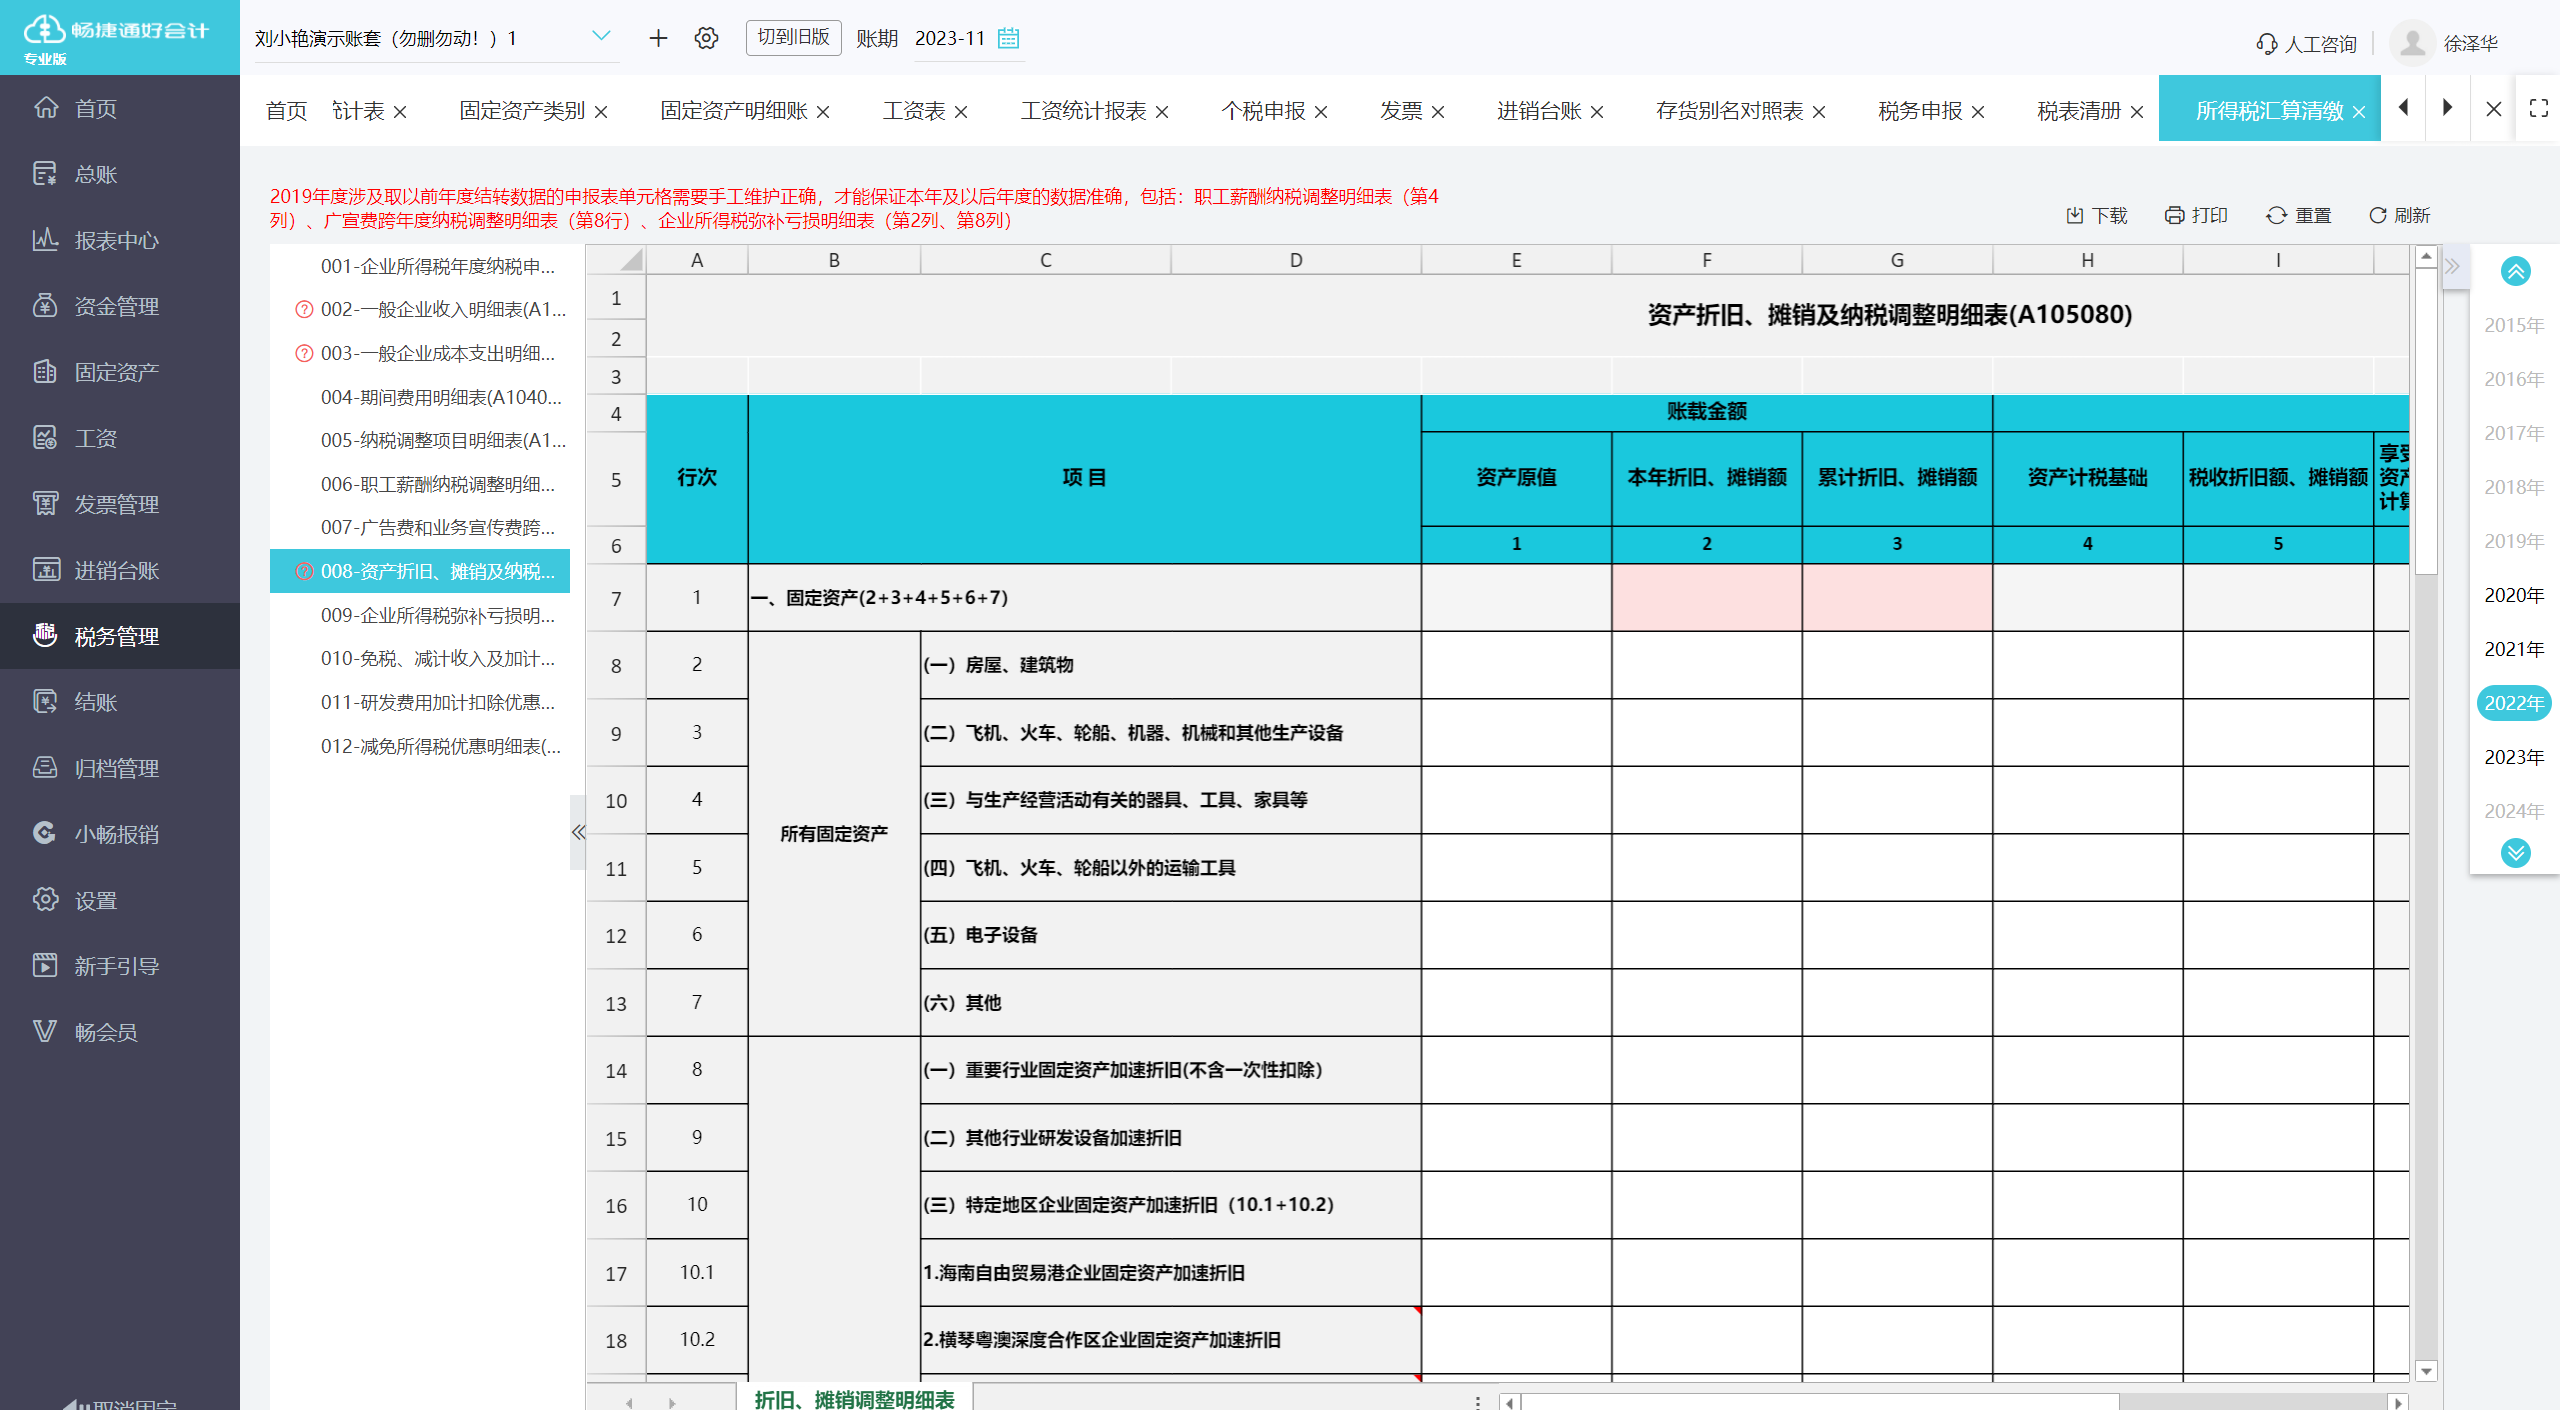Click the print icon for the table
Screen dimensions: 2560x1410
point(2171,214)
